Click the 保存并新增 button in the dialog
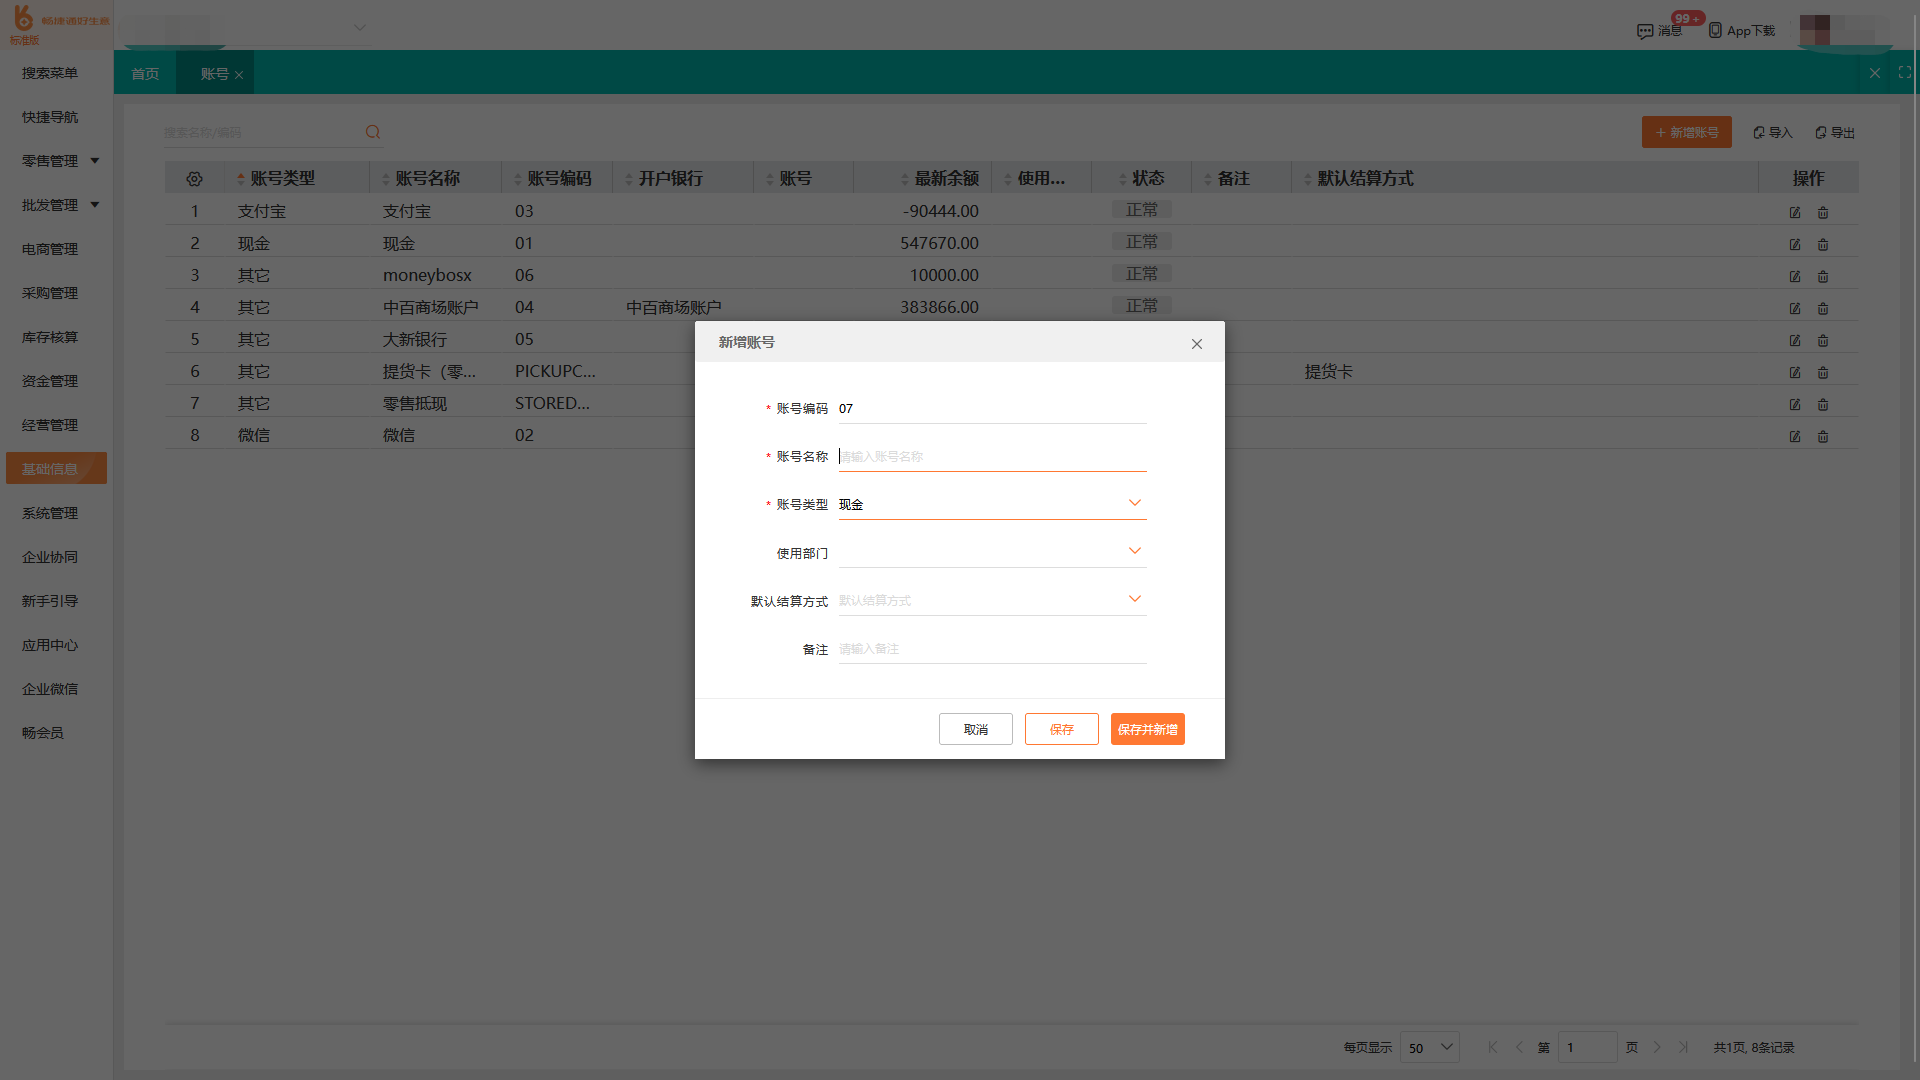This screenshot has height=1080, width=1920. pyautogui.click(x=1147, y=729)
